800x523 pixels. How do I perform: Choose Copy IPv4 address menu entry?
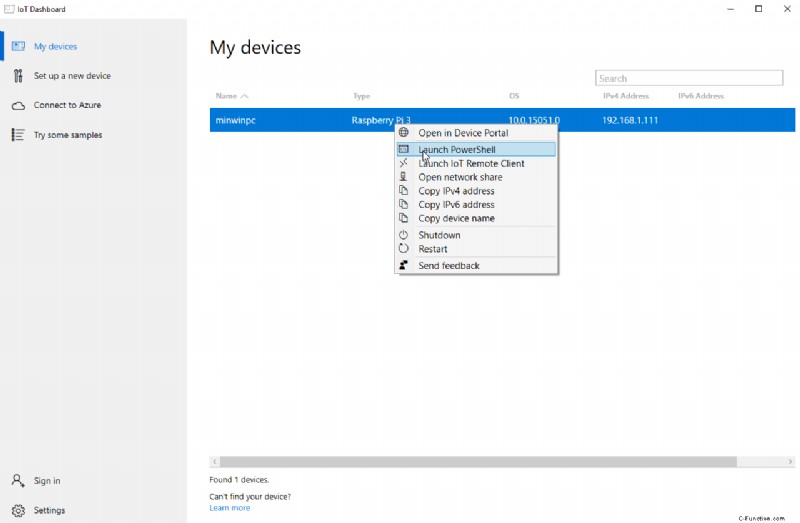[x=456, y=191]
